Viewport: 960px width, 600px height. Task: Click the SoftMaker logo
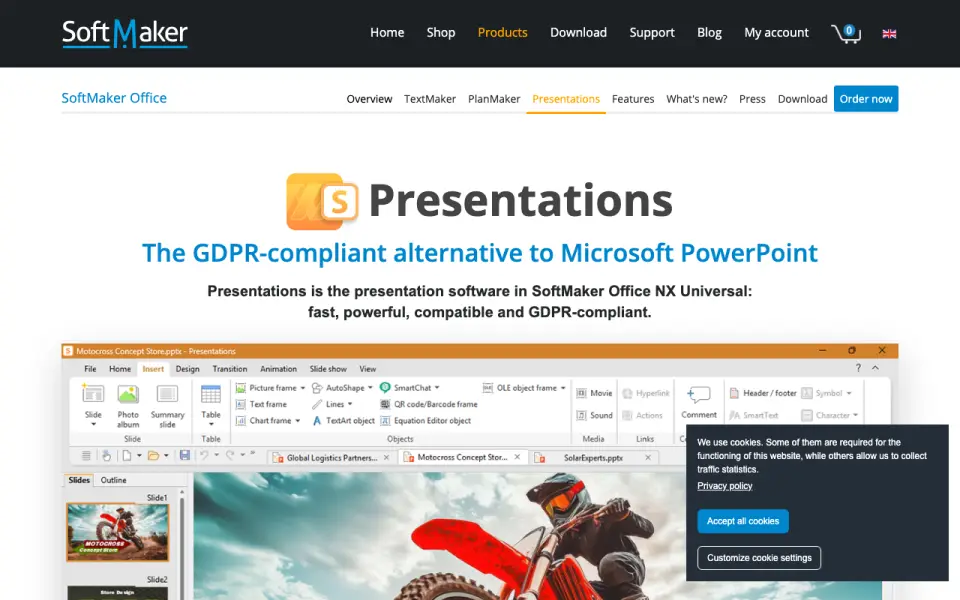pyautogui.click(x=125, y=34)
